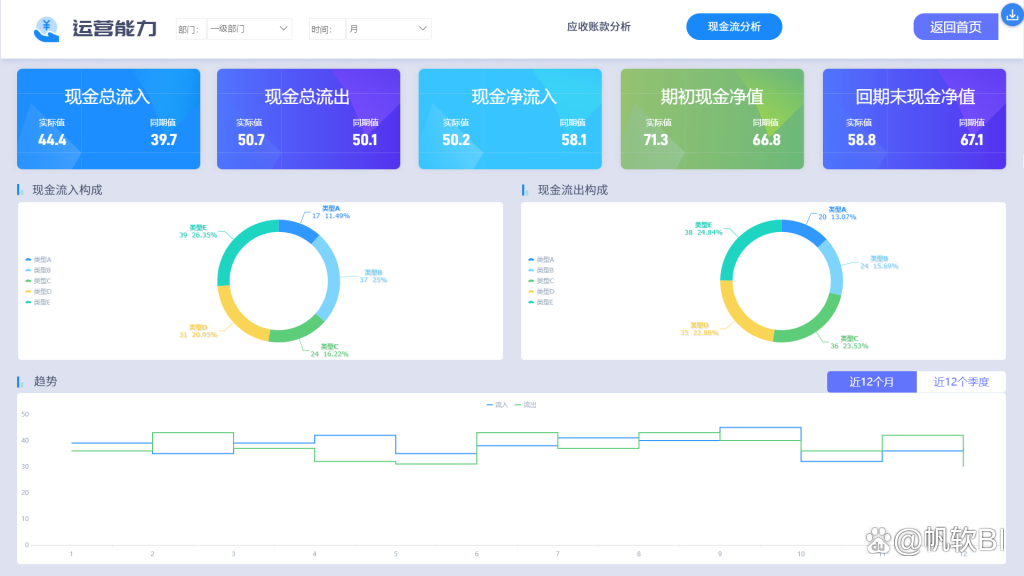This screenshot has width=1024, height=576.
Task: Click the 现金净流入 KPI card
Action: point(510,119)
